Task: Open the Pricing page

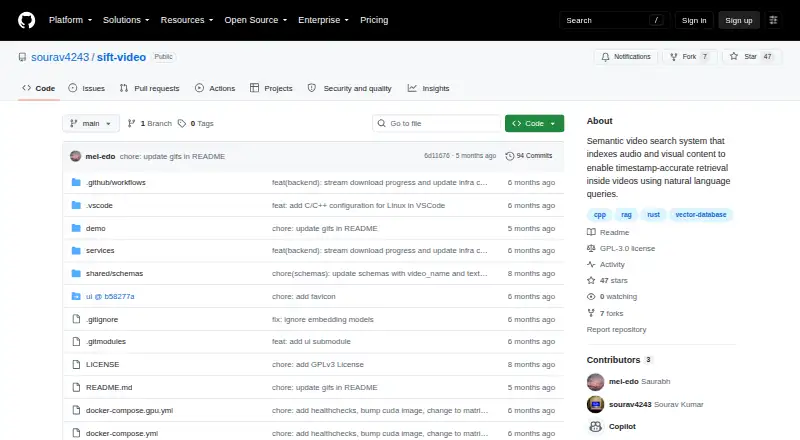Action: pyautogui.click(x=374, y=20)
